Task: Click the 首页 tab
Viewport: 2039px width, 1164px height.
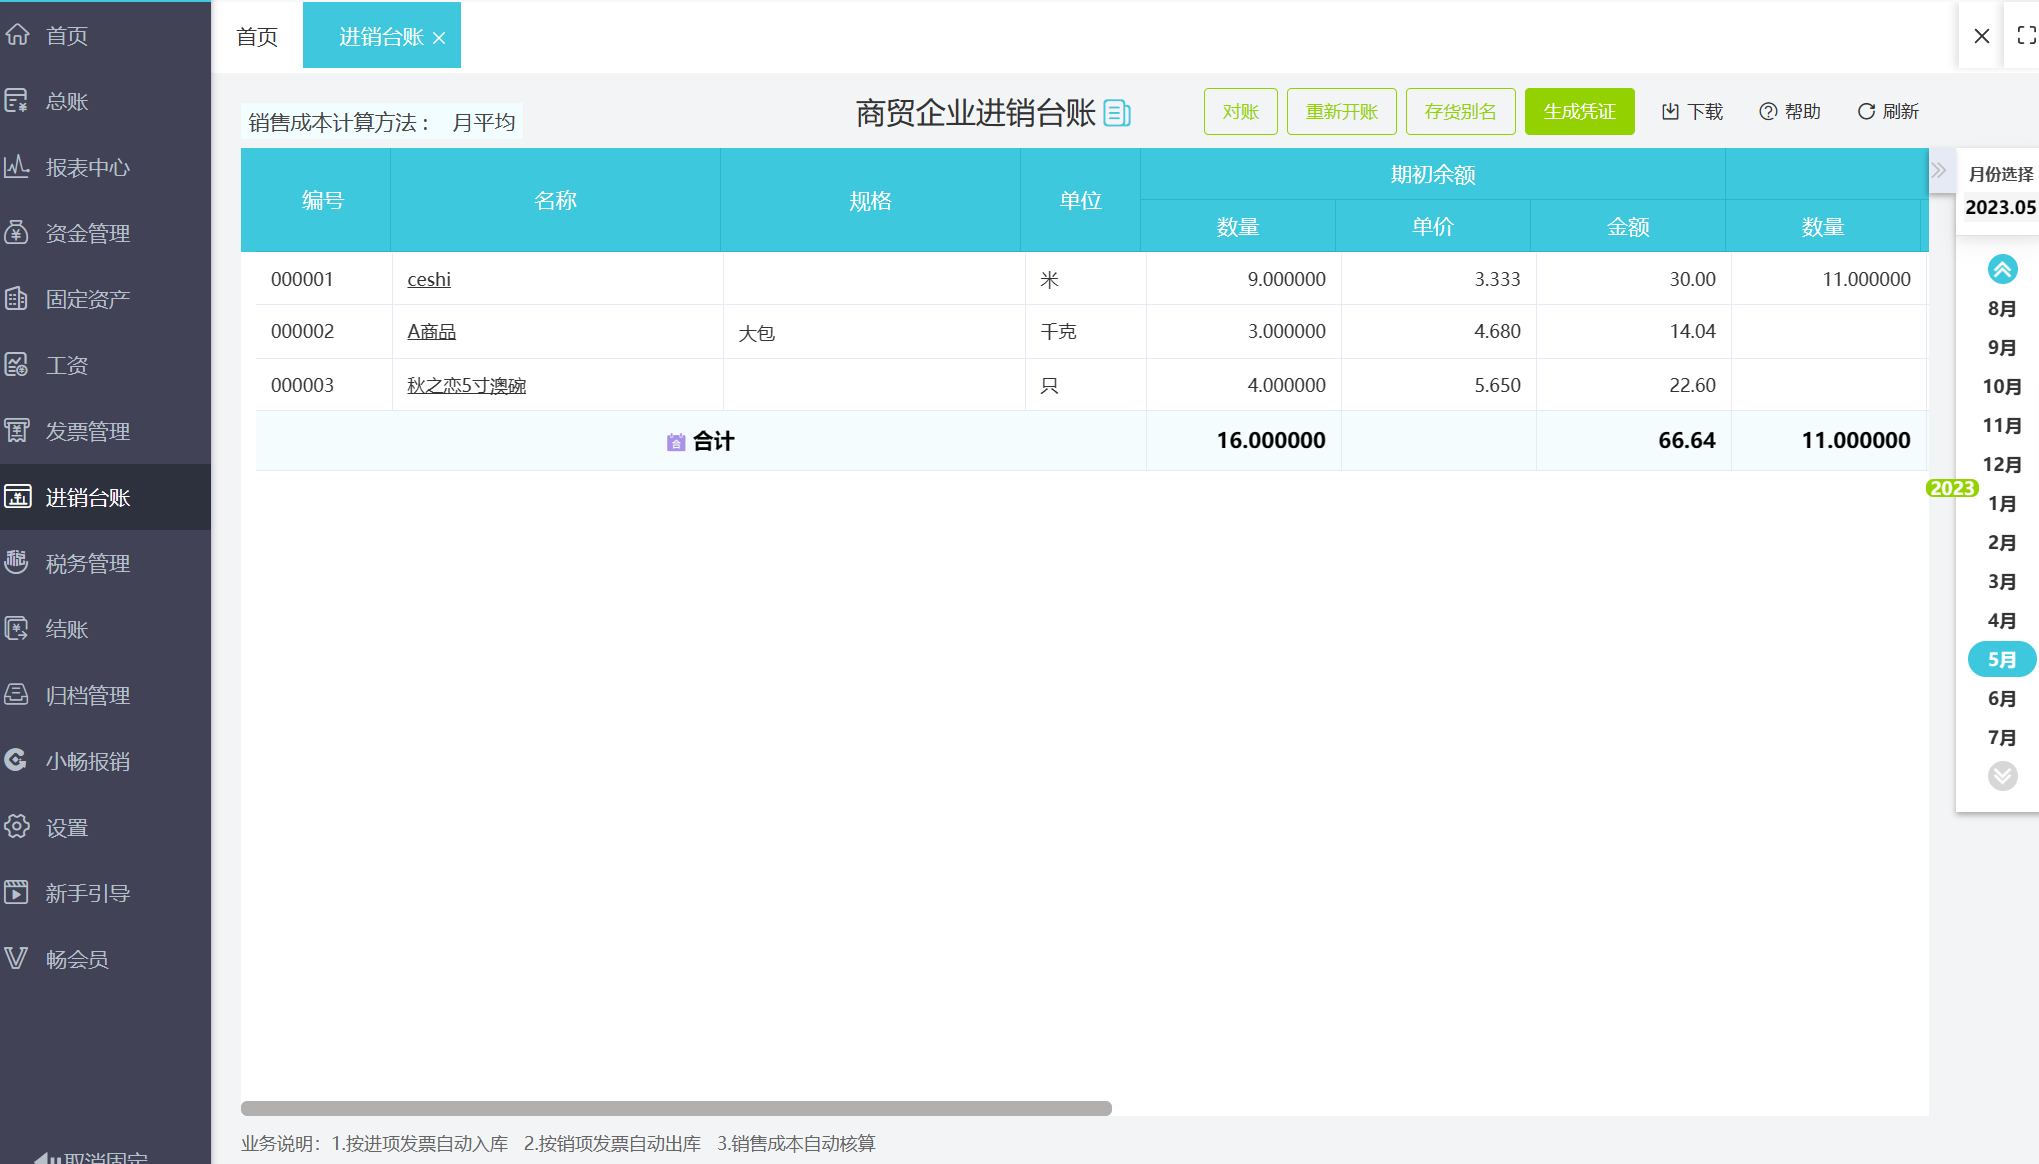Action: 256,36
